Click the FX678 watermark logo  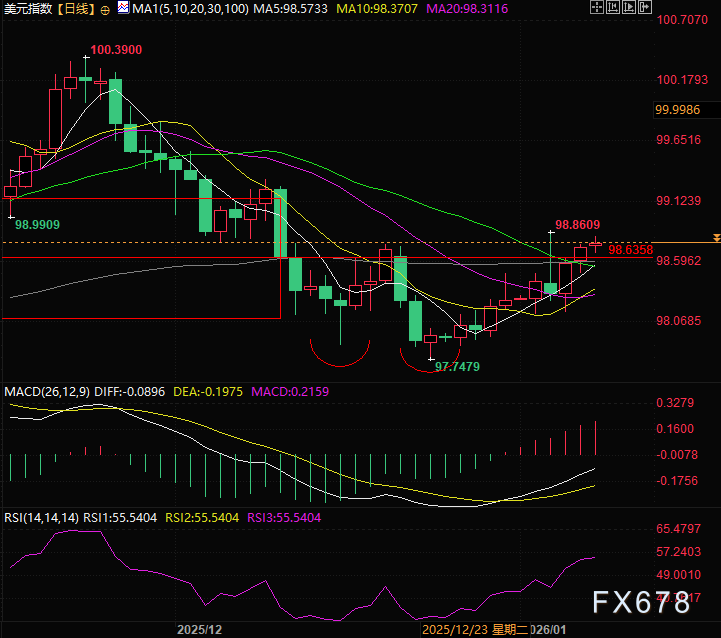coord(640,602)
